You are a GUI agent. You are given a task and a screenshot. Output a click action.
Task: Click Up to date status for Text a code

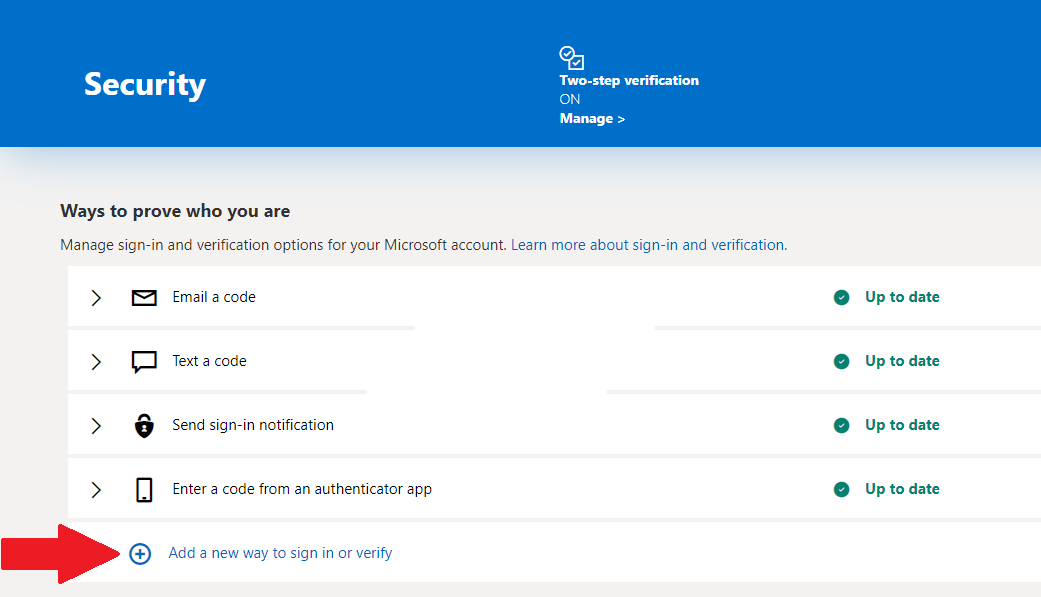point(902,361)
